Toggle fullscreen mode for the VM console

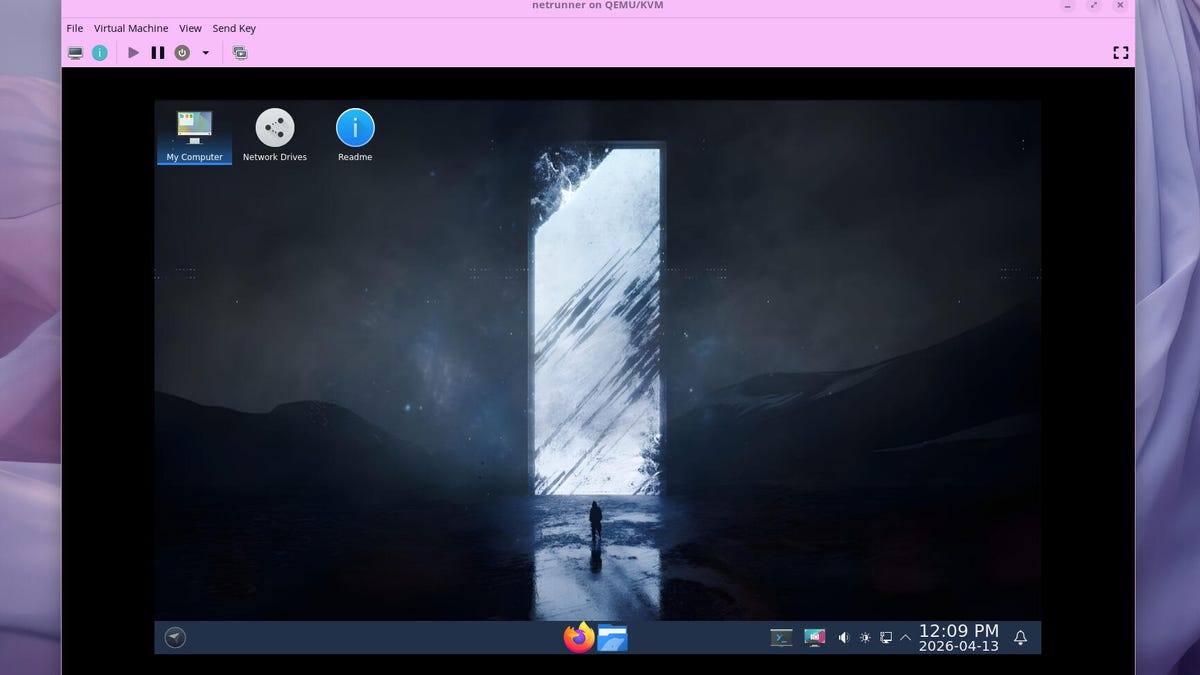(1121, 52)
